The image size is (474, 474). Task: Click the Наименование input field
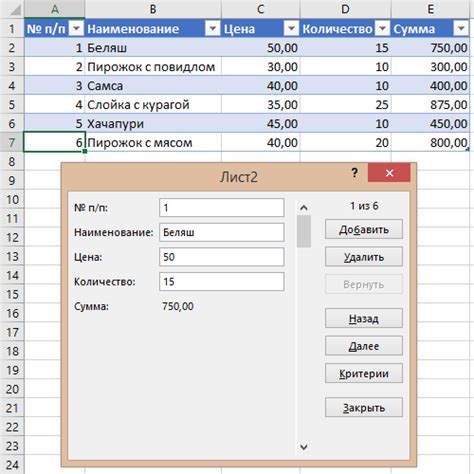222,232
